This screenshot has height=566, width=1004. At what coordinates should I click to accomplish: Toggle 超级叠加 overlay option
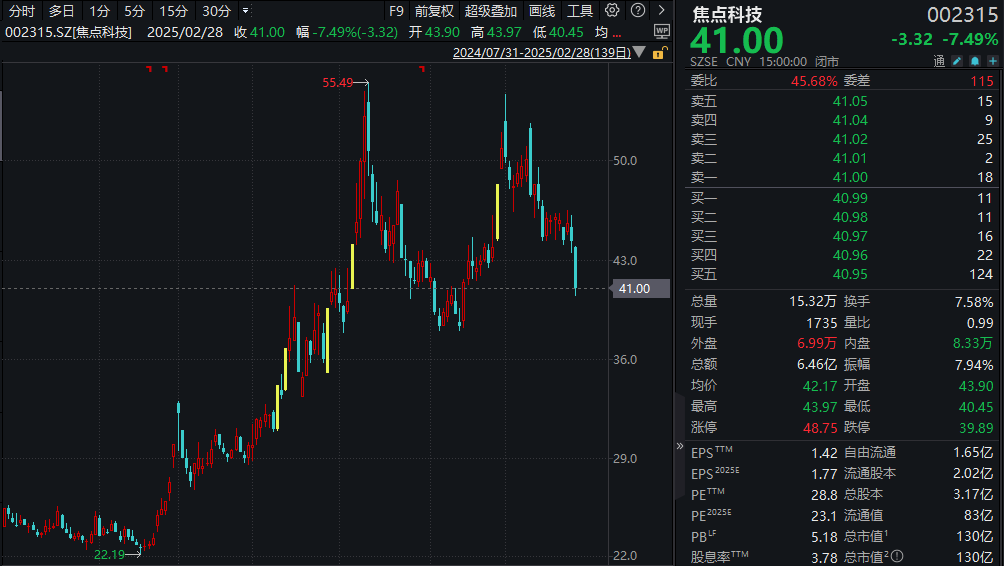pos(491,11)
